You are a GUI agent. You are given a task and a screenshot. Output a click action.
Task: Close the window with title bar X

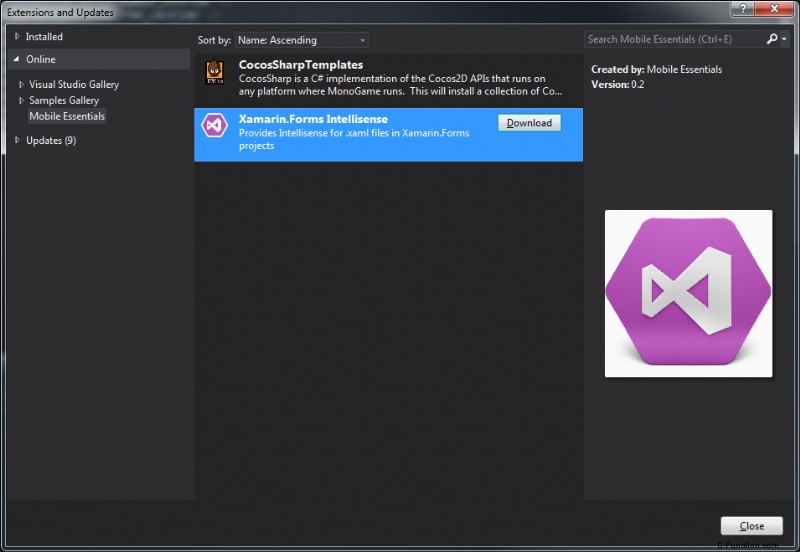click(x=774, y=9)
